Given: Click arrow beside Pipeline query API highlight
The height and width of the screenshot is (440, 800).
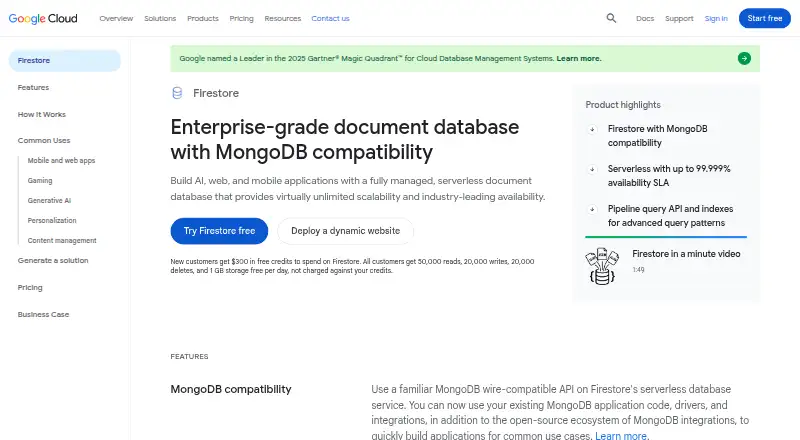Looking at the screenshot, I should [x=592, y=209].
